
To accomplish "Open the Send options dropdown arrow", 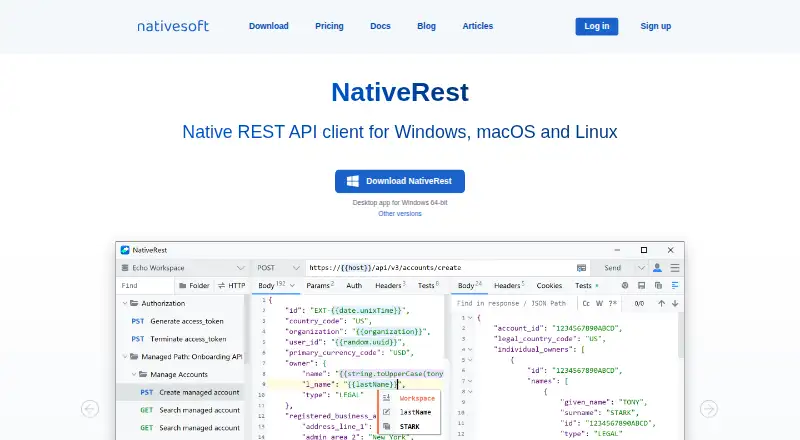I will pos(641,268).
